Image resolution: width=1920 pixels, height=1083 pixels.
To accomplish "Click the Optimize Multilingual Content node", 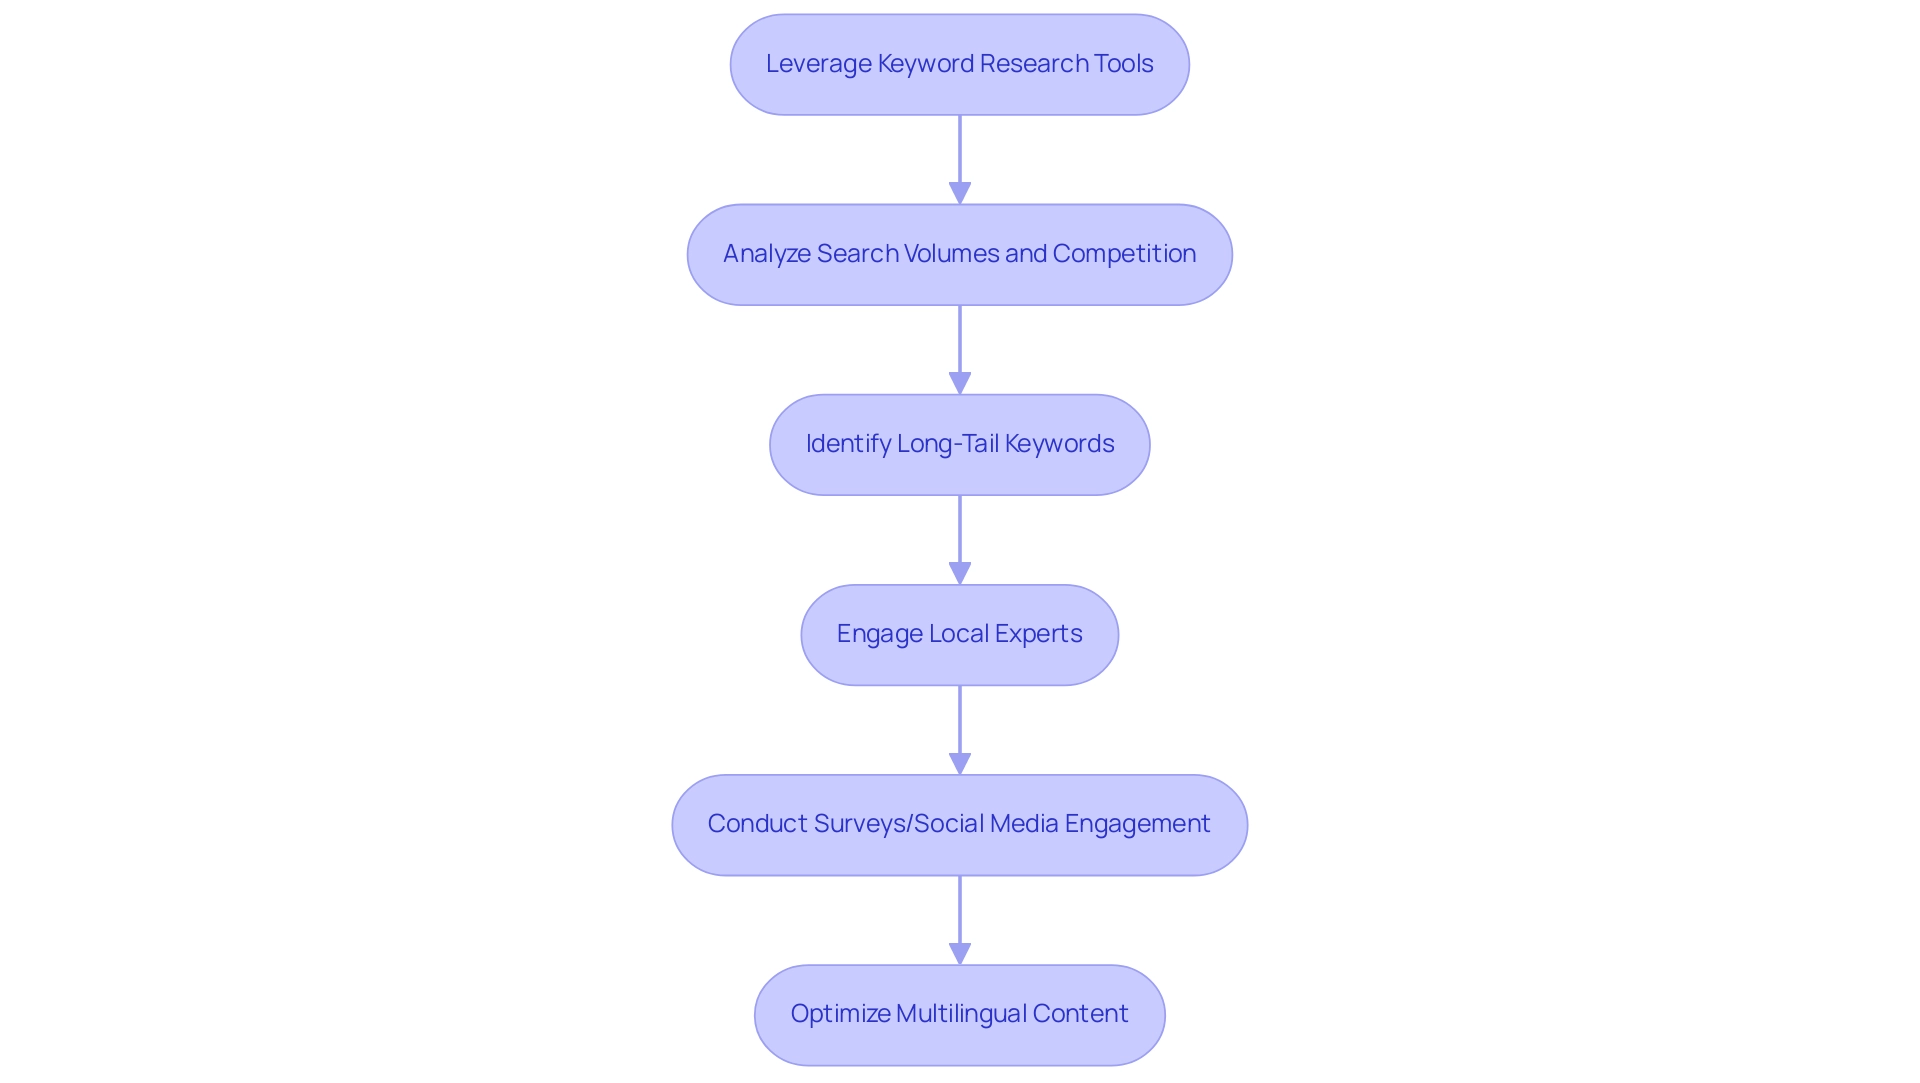I will [960, 1013].
